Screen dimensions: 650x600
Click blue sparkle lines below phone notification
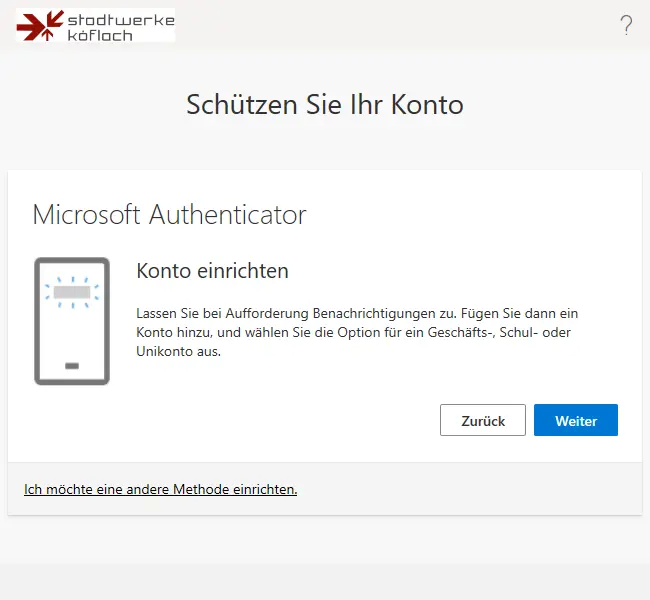72,306
